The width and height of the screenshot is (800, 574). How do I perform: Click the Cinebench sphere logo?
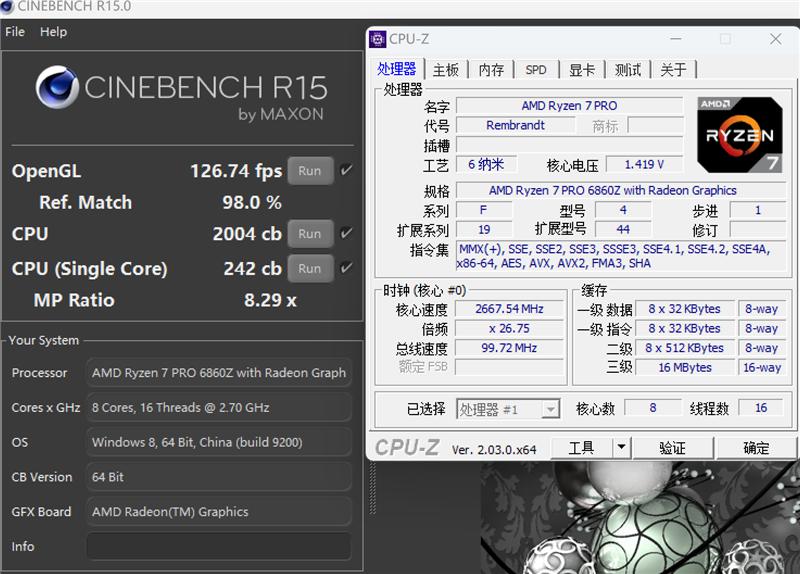(x=58, y=88)
